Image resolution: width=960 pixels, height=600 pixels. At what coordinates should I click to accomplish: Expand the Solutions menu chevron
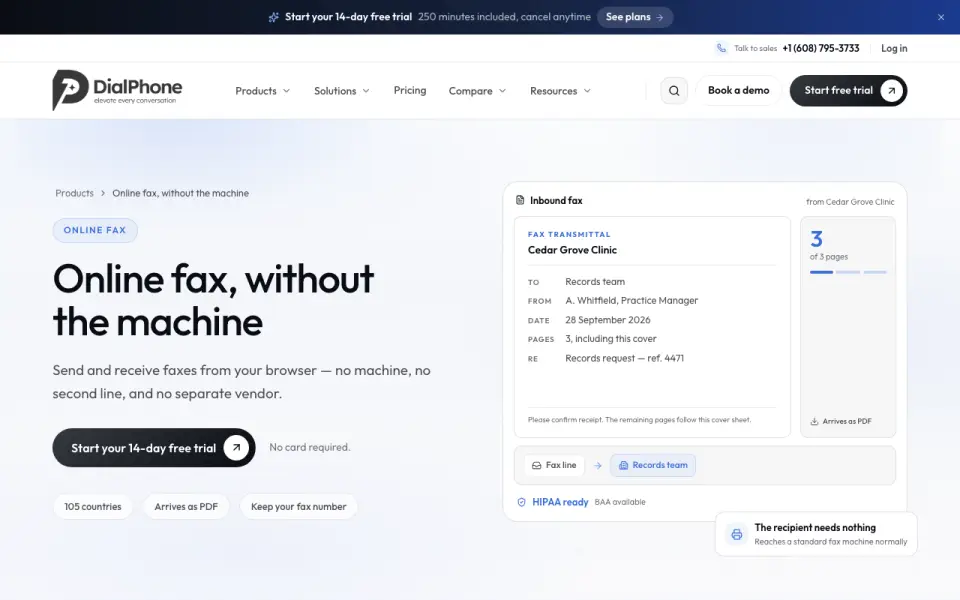(366, 91)
